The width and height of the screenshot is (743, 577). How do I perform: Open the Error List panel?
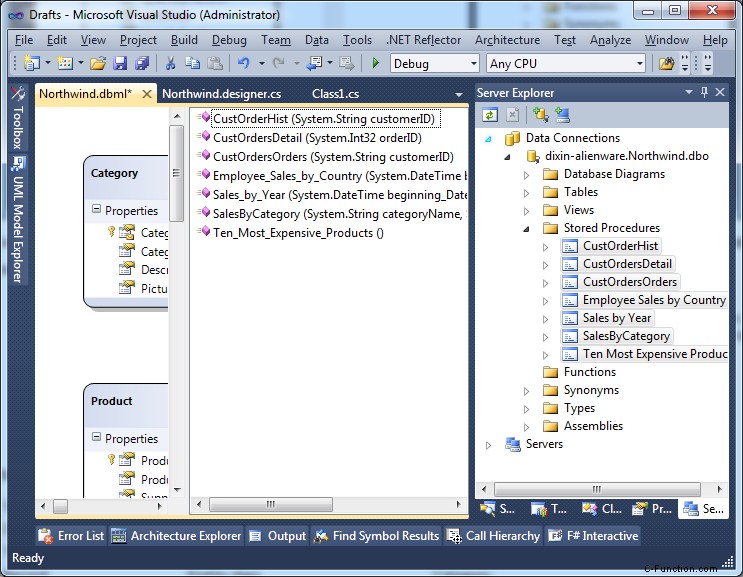coord(71,535)
